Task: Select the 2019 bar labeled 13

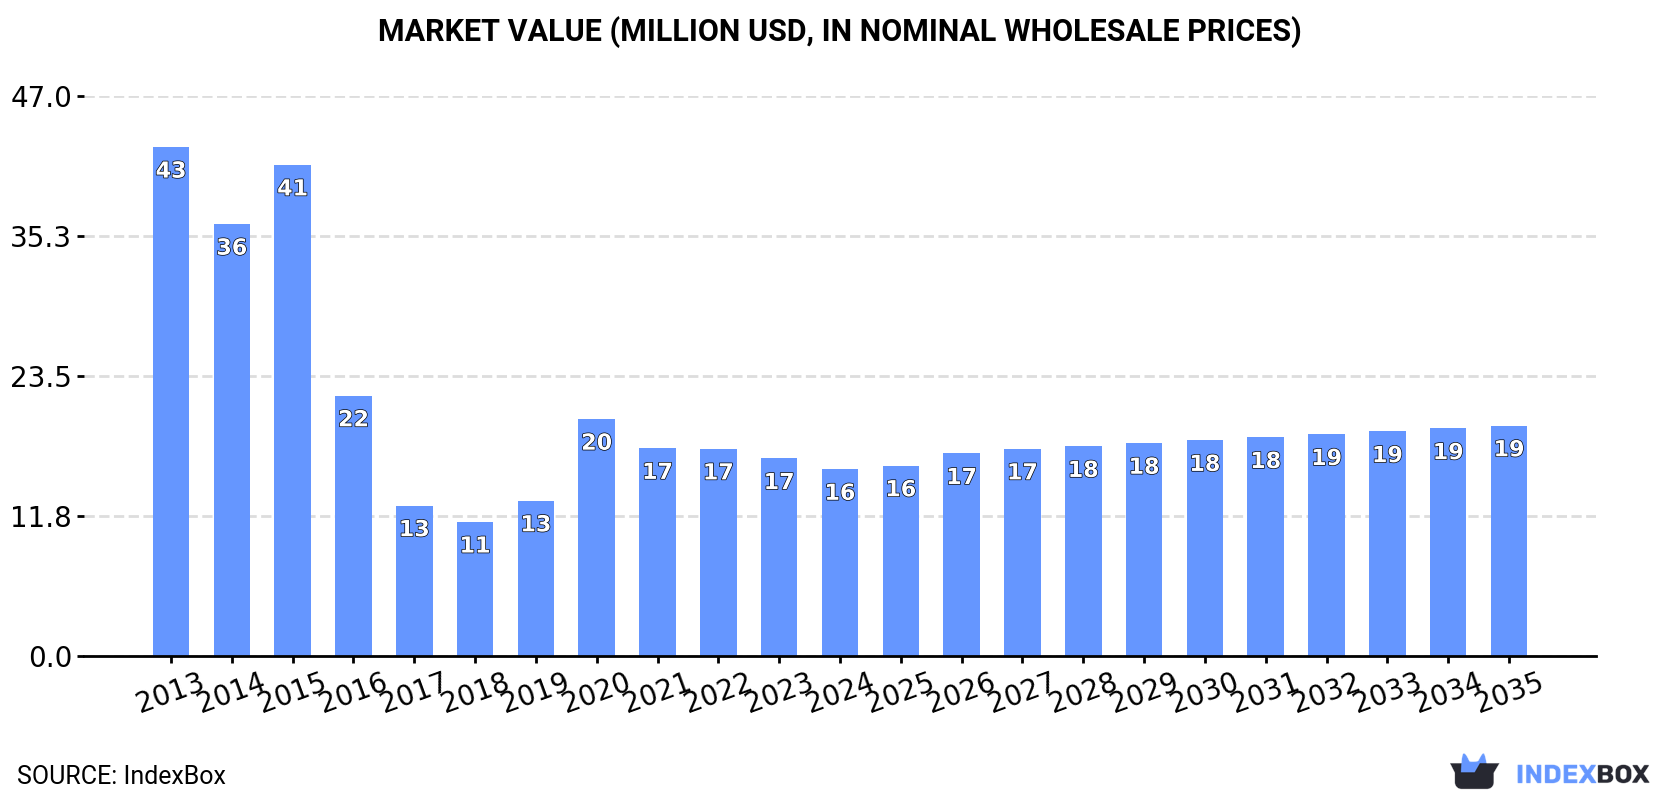Action: tap(536, 579)
